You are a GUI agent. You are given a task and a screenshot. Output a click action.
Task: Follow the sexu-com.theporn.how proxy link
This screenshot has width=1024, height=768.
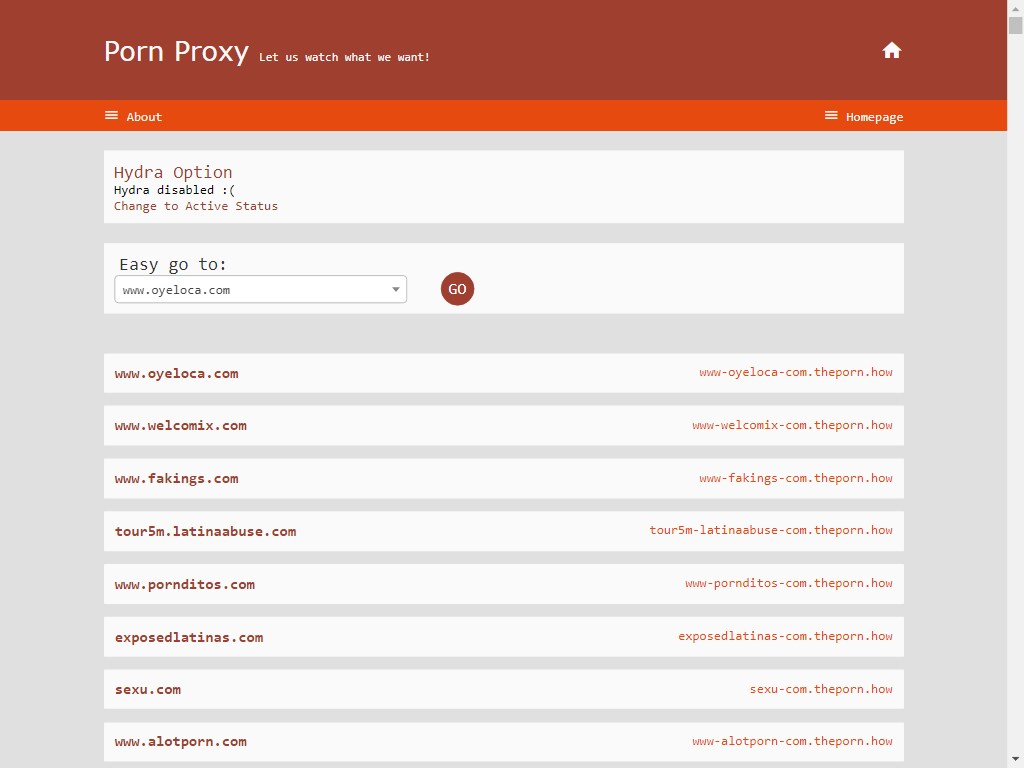click(x=821, y=689)
